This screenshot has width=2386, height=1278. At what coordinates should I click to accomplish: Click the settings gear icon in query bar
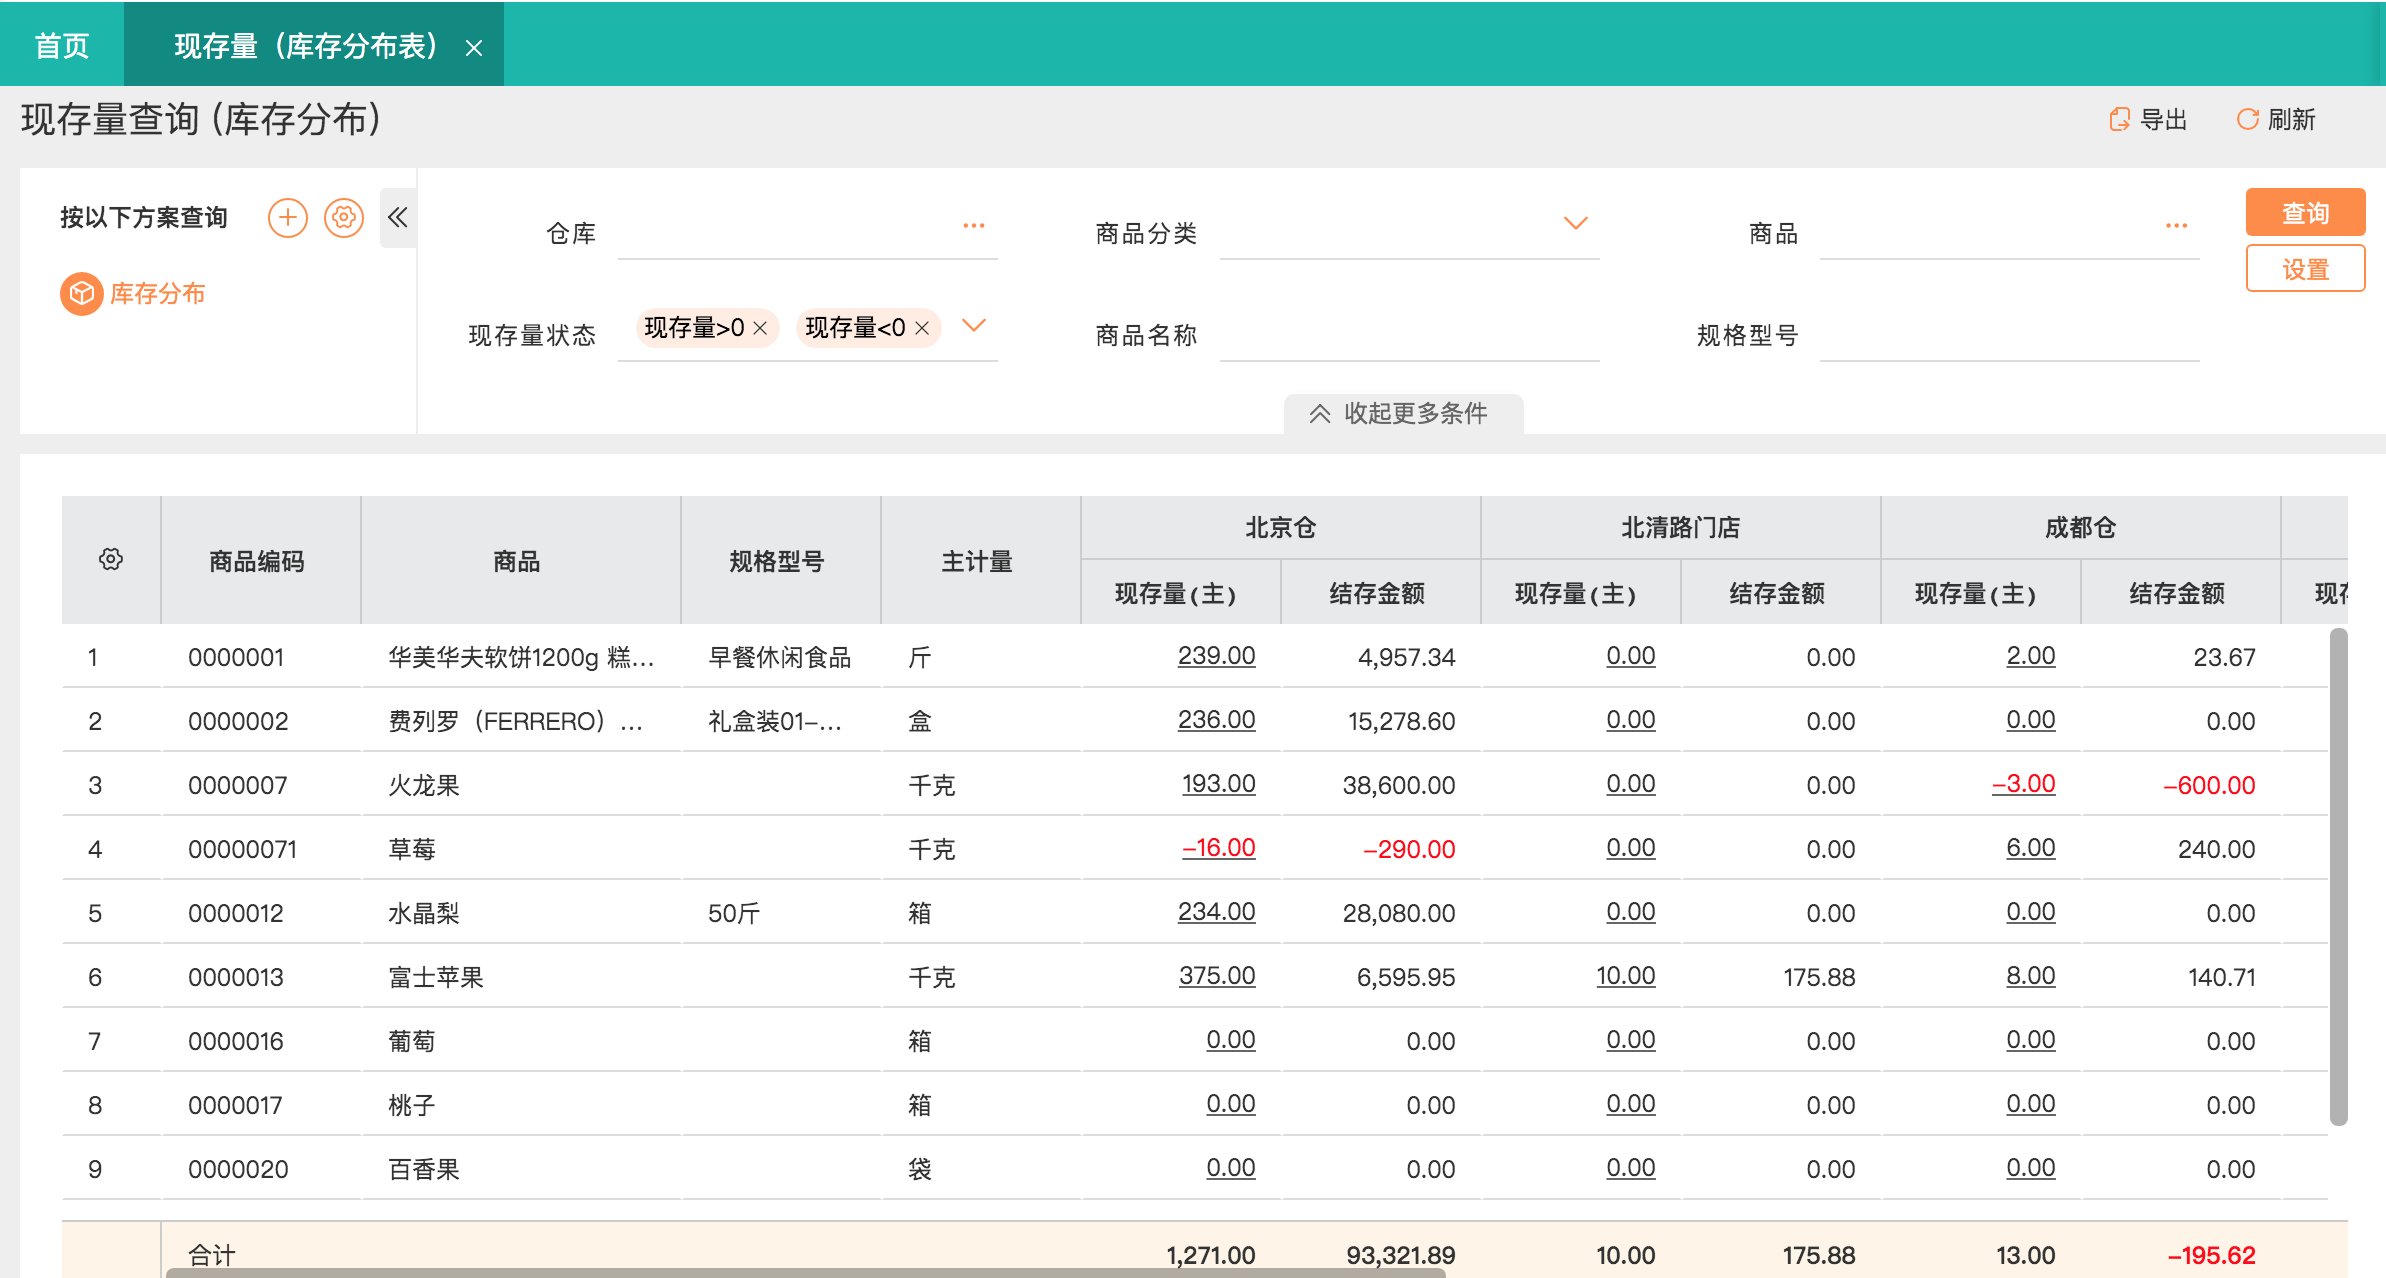pos(342,218)
